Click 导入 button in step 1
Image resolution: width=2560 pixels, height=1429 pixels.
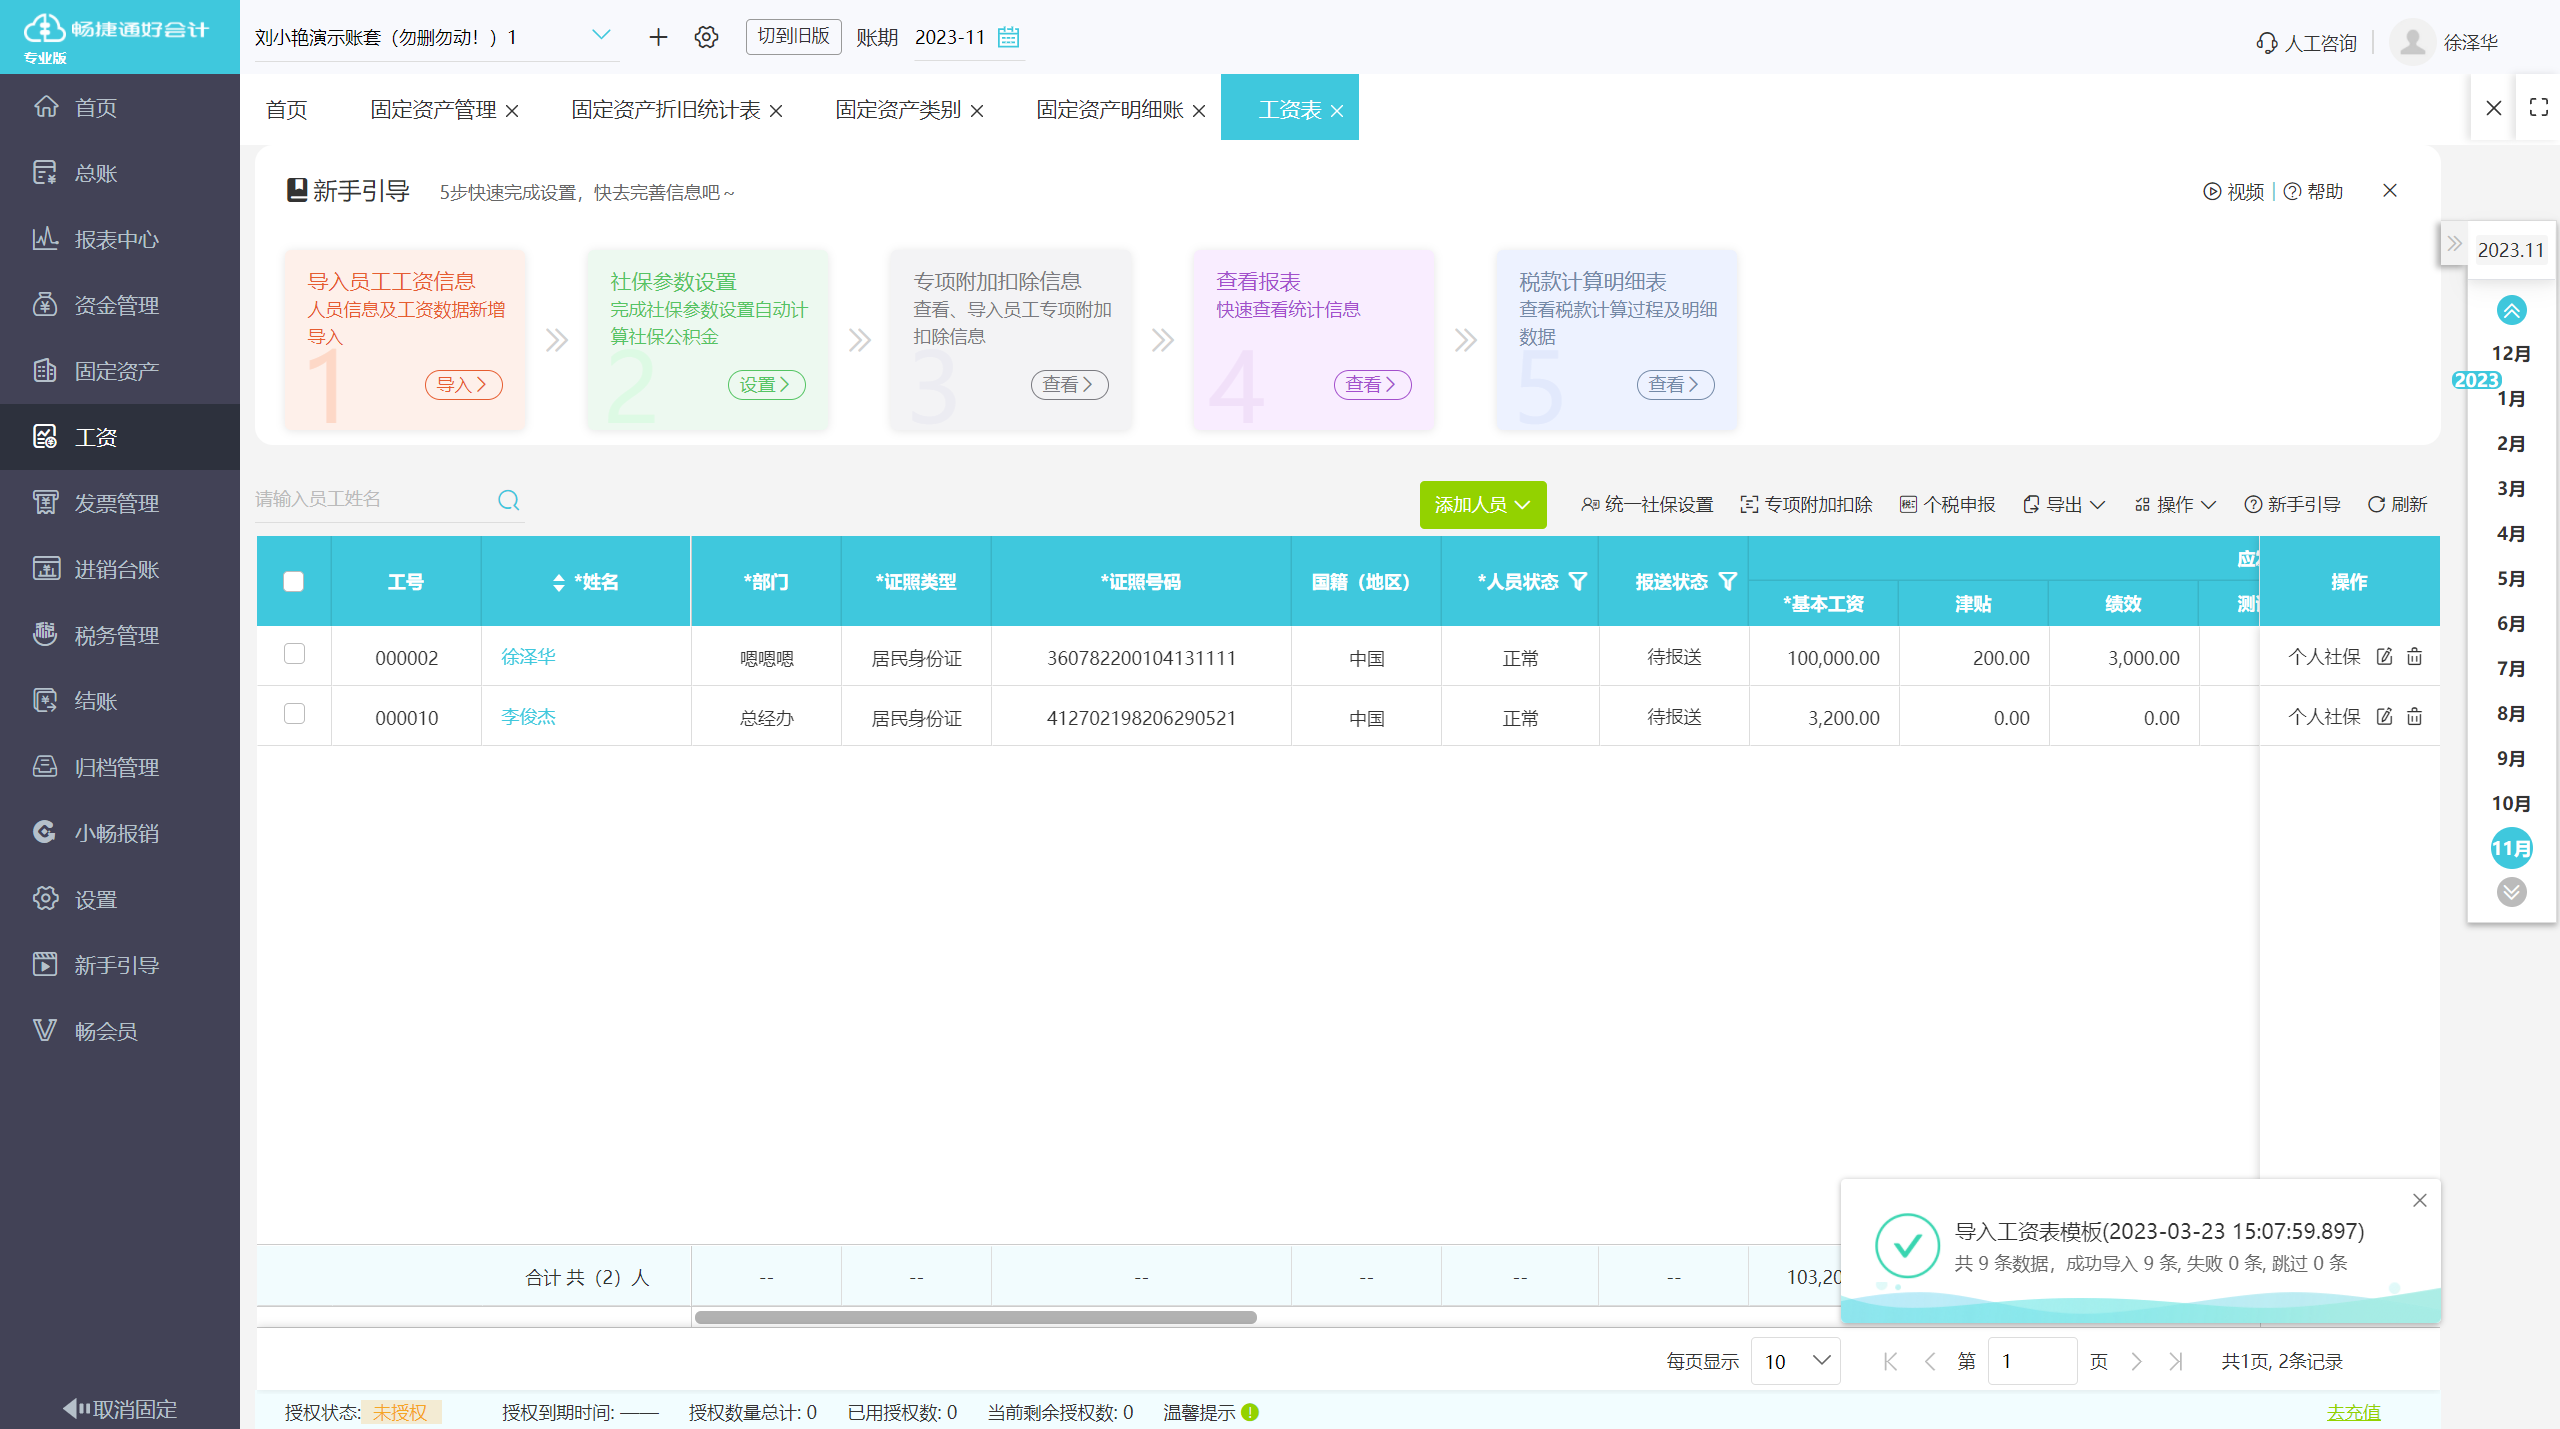462,385
